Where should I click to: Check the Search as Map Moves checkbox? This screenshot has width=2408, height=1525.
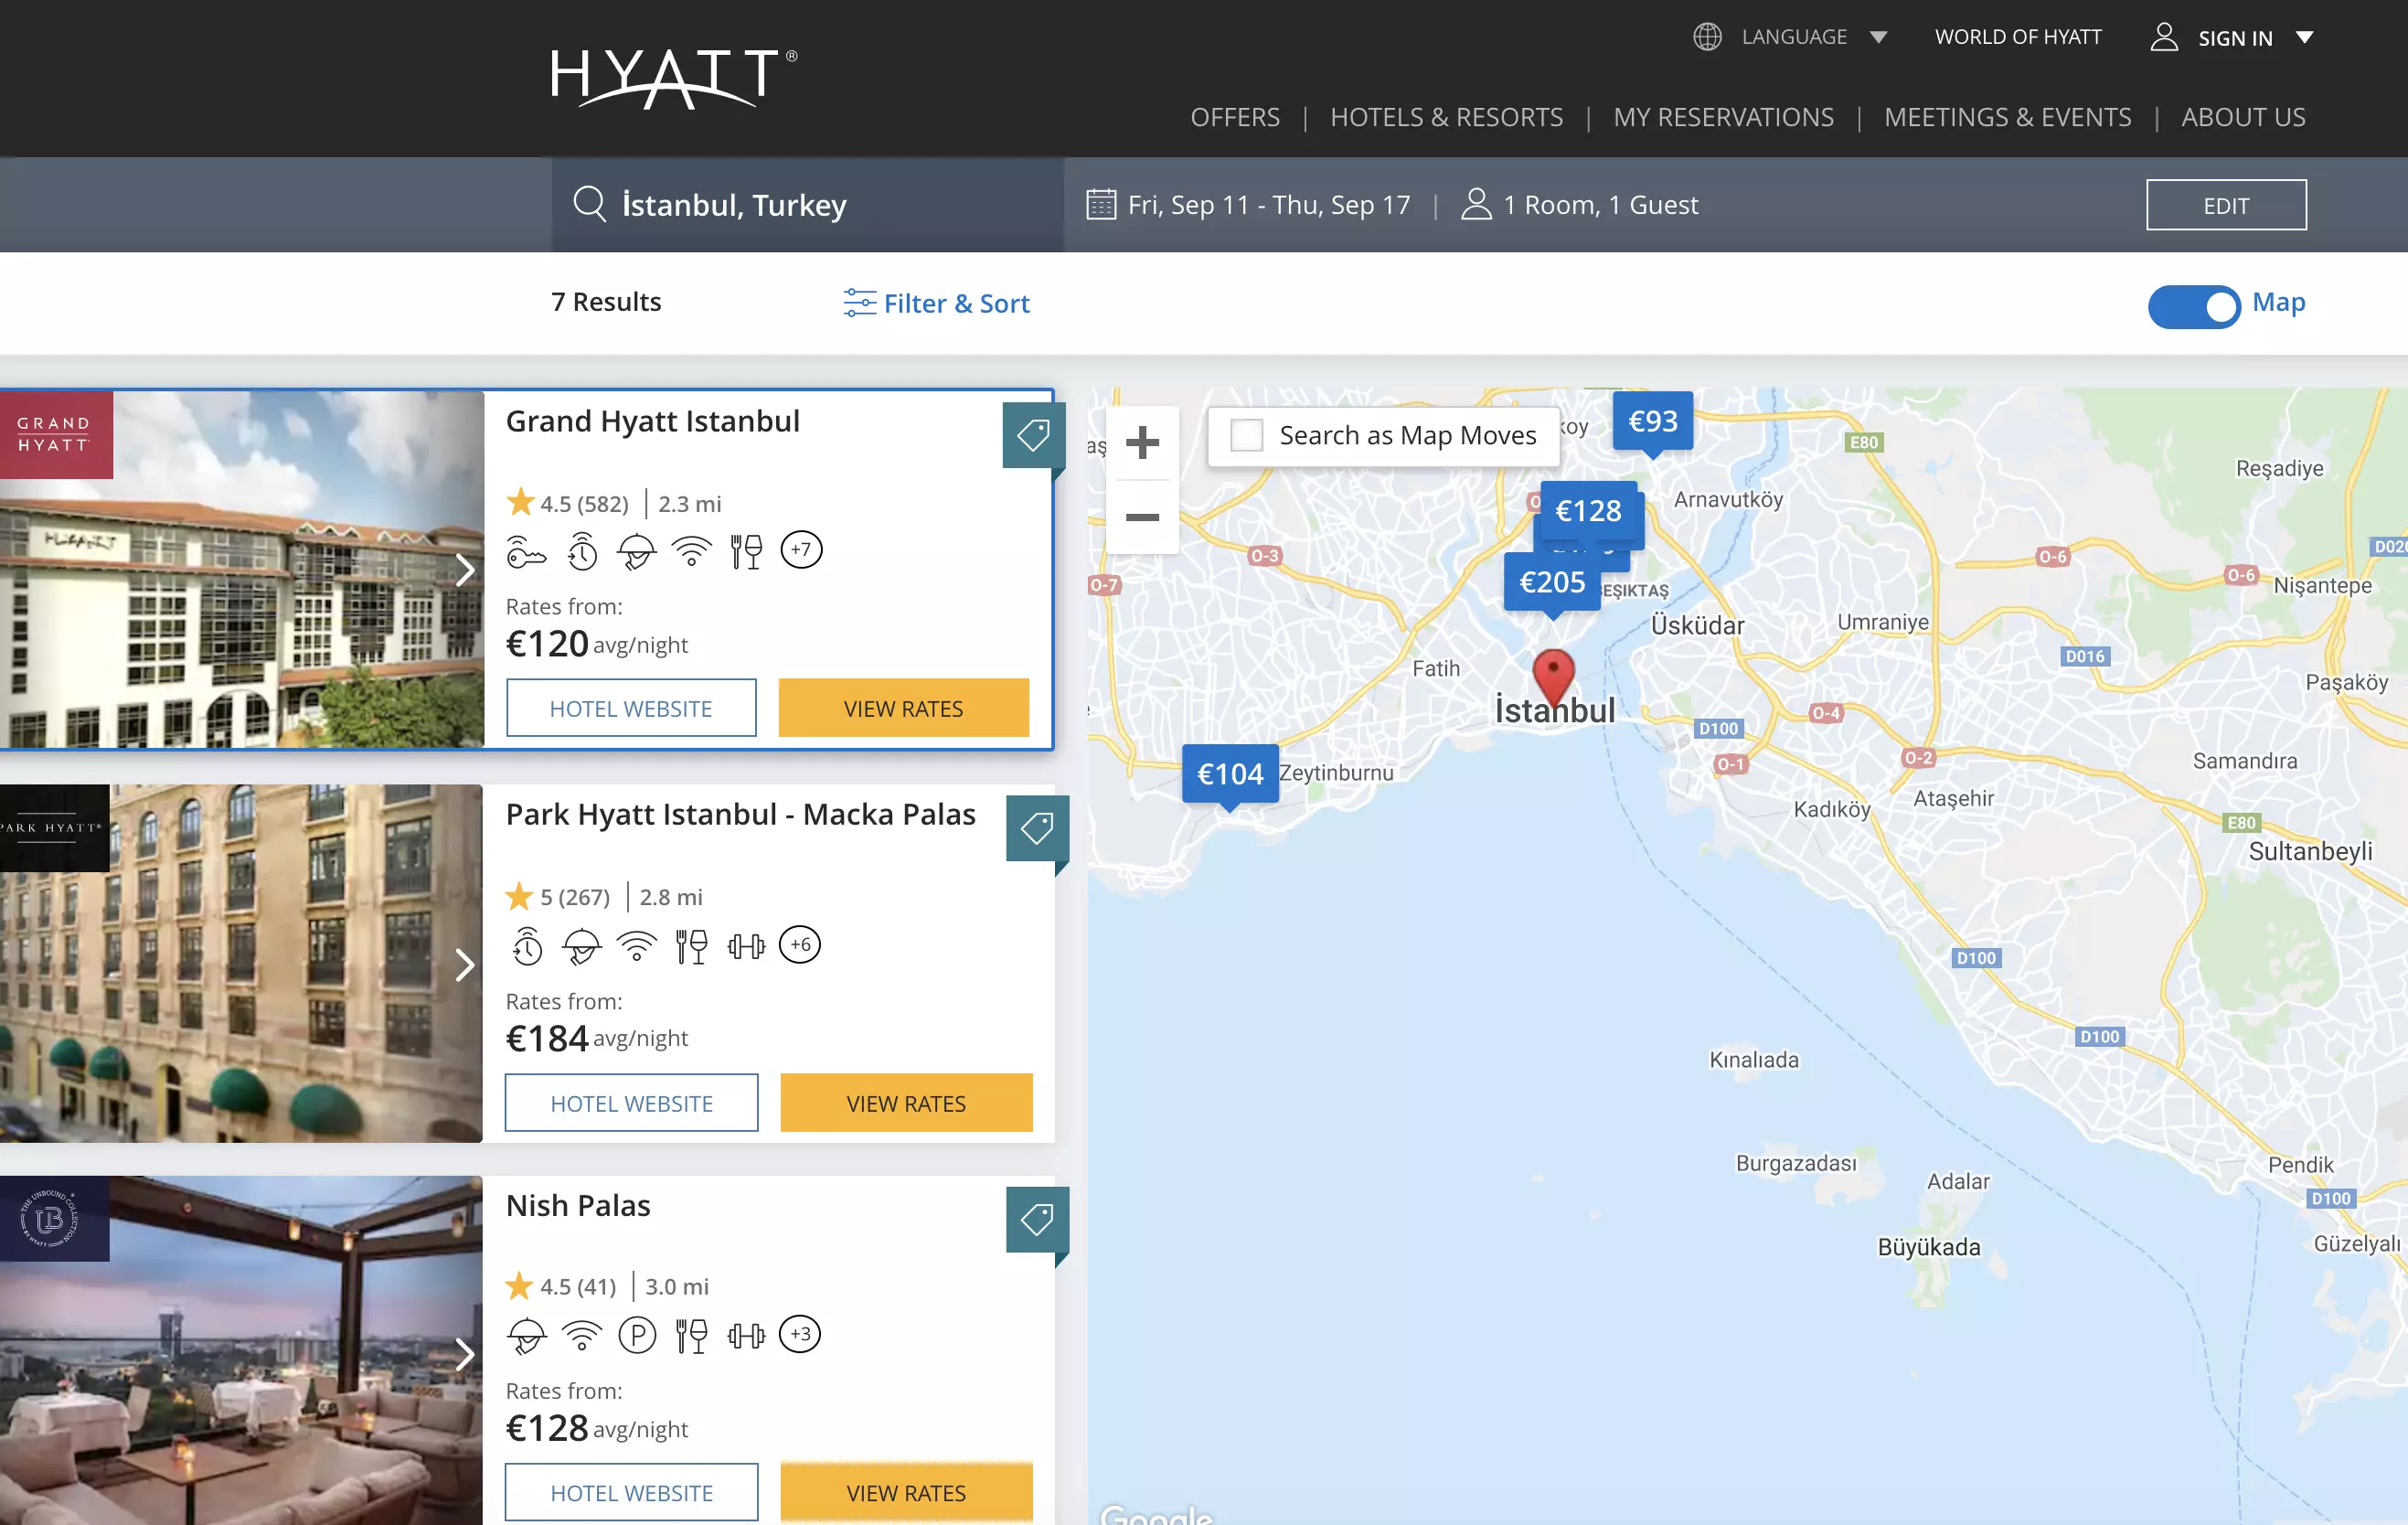pyautogui.click(x=1246, y=433)
